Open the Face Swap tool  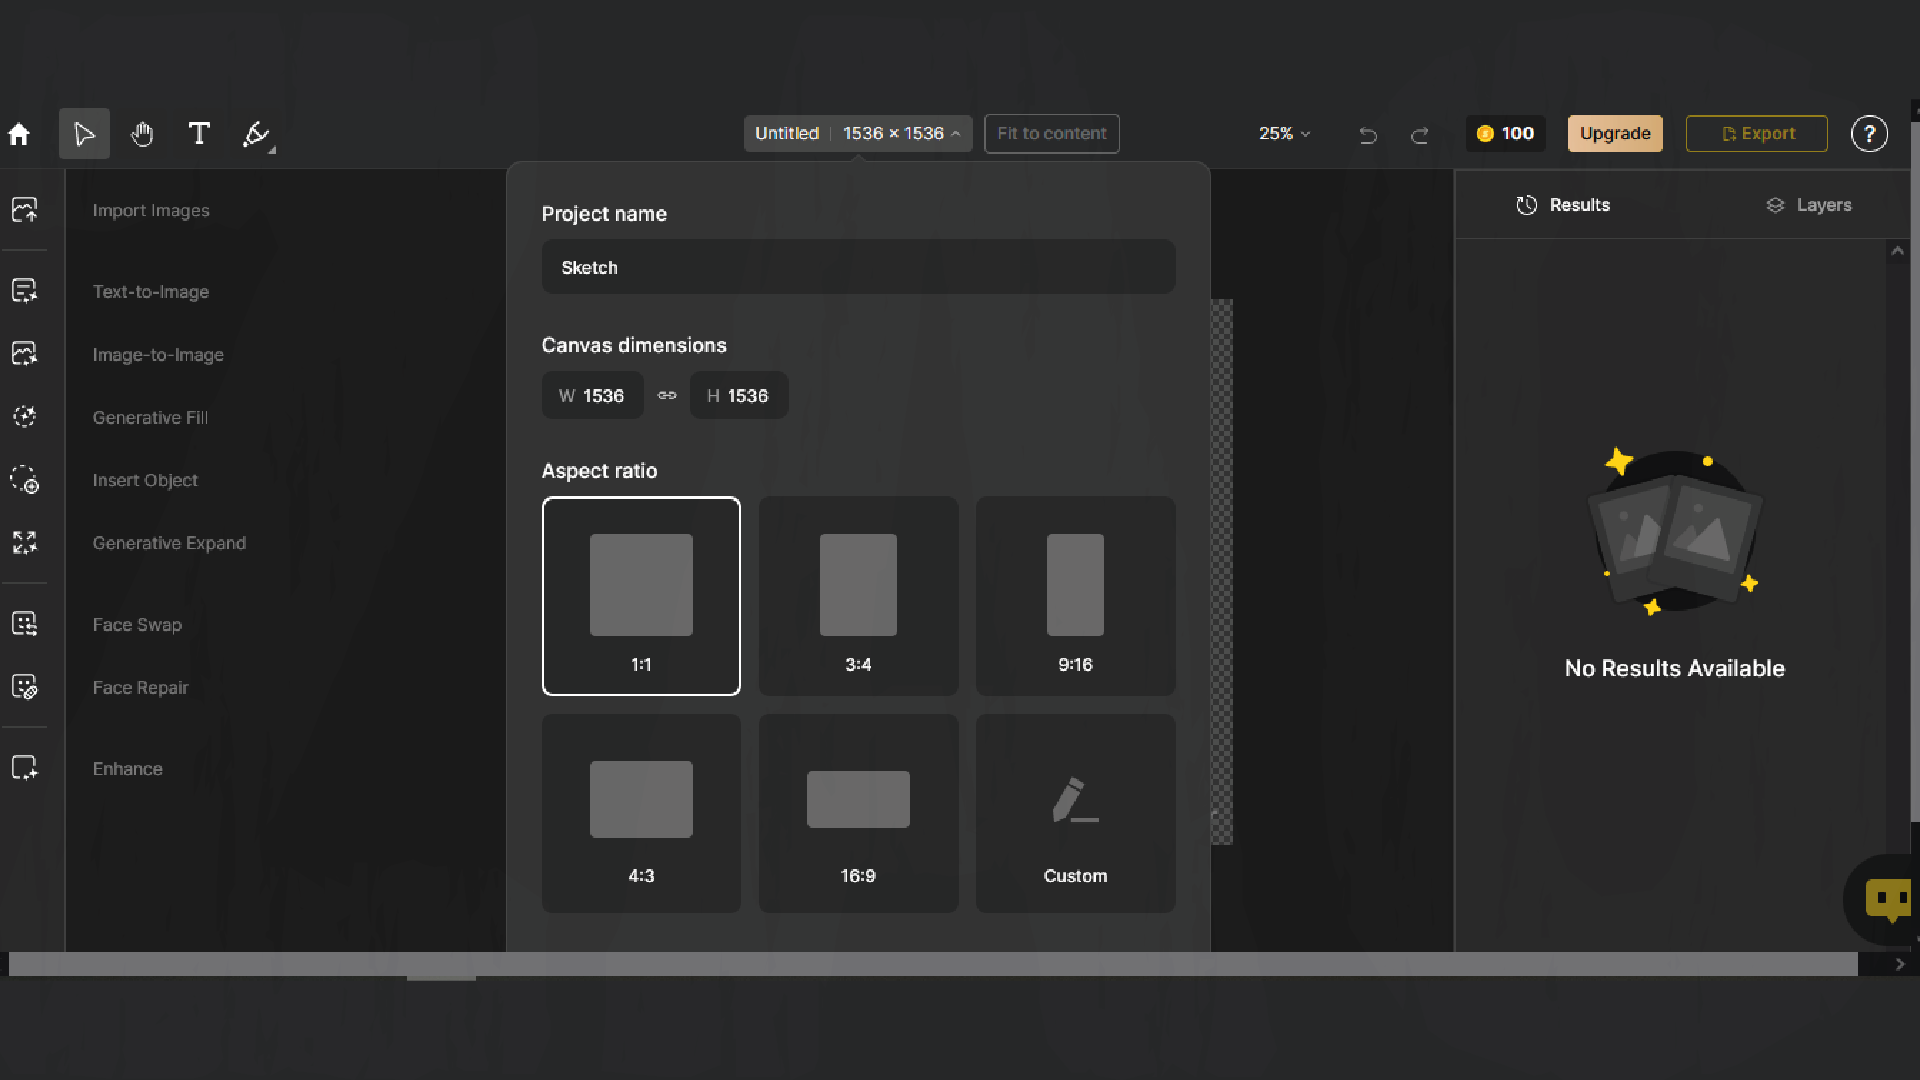tap(137, 624)
